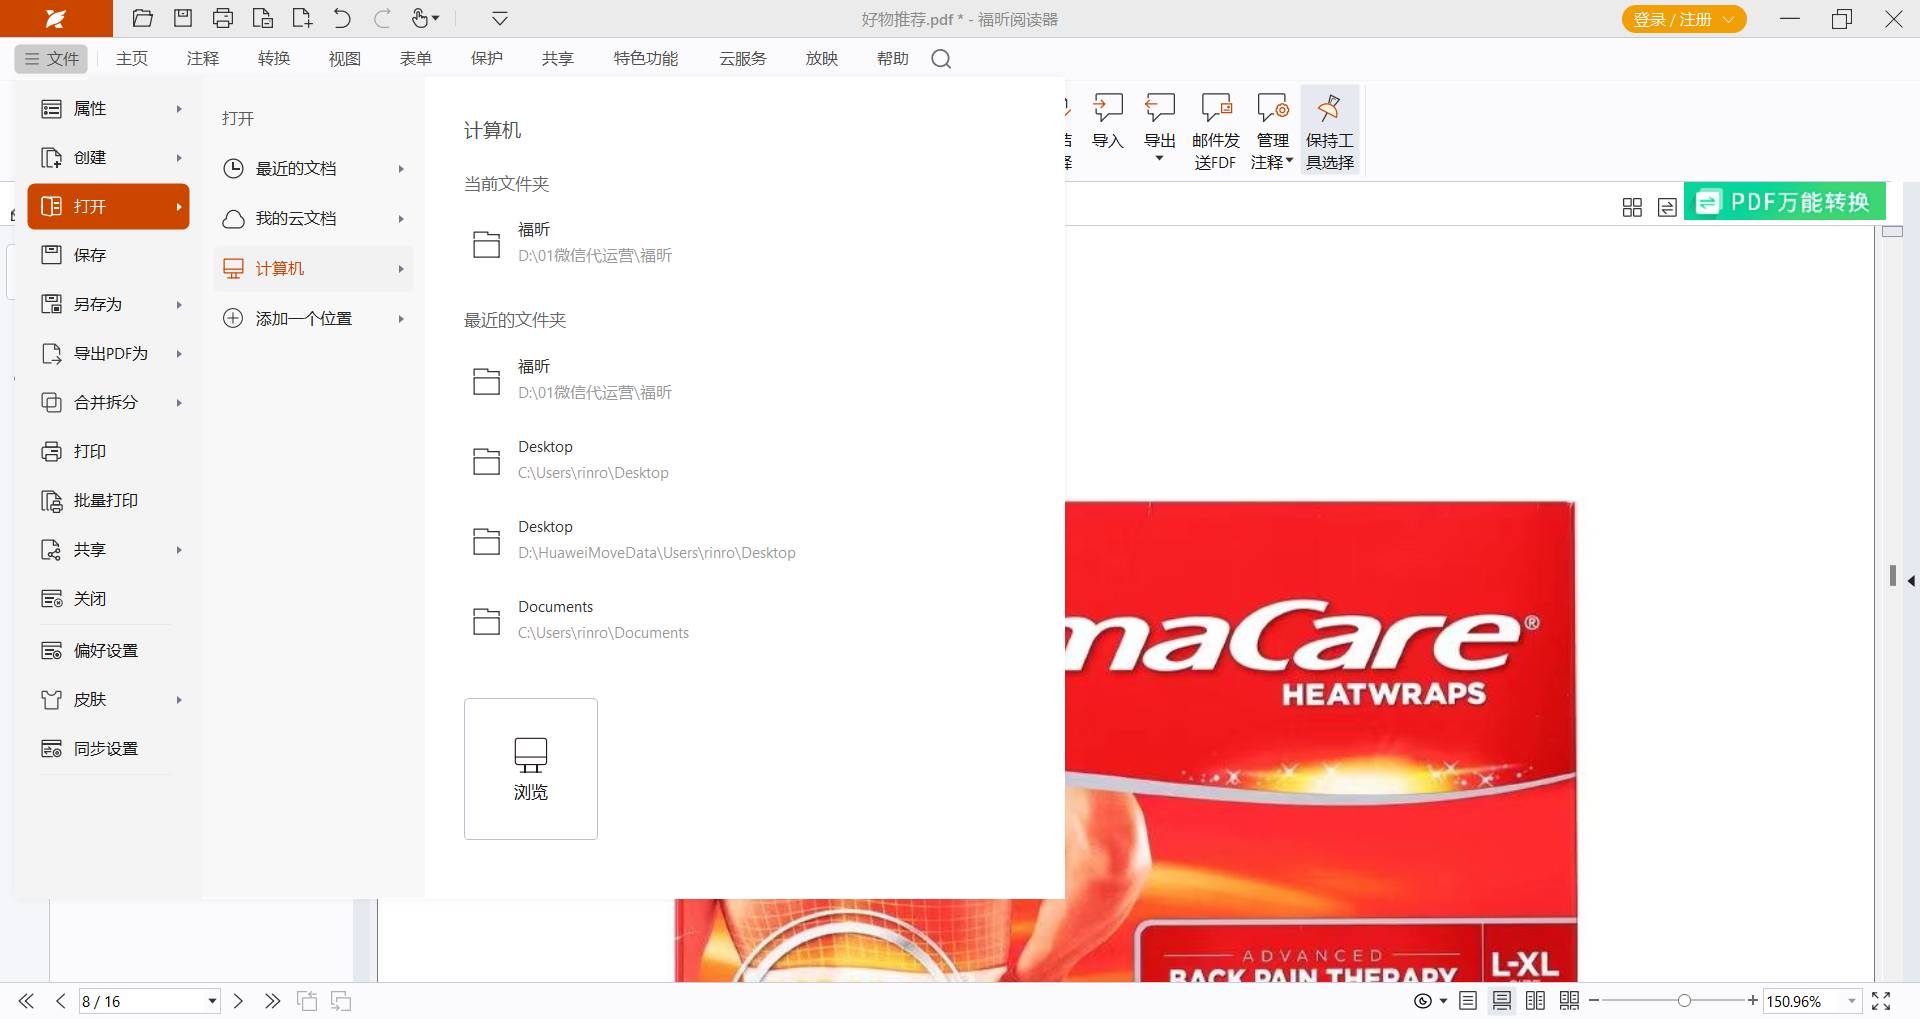
Task: Open the zoom percentage dropdown
Action: 1851,1001
